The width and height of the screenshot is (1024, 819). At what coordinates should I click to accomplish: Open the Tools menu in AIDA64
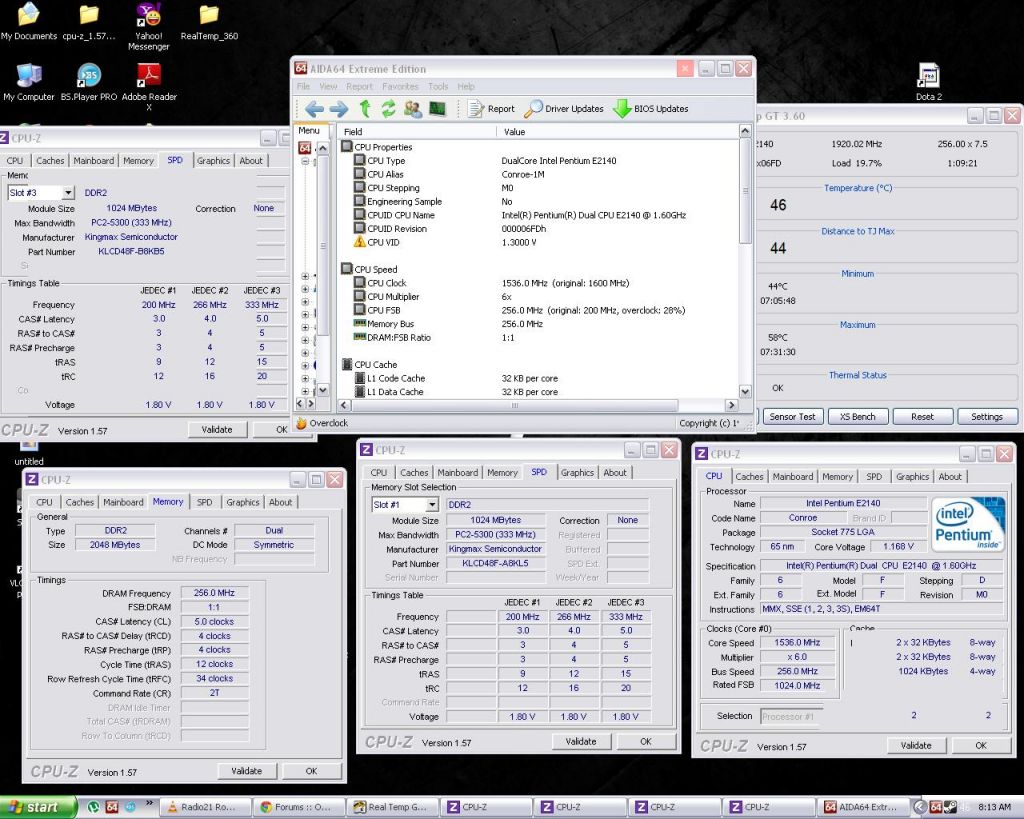(438, 87)
